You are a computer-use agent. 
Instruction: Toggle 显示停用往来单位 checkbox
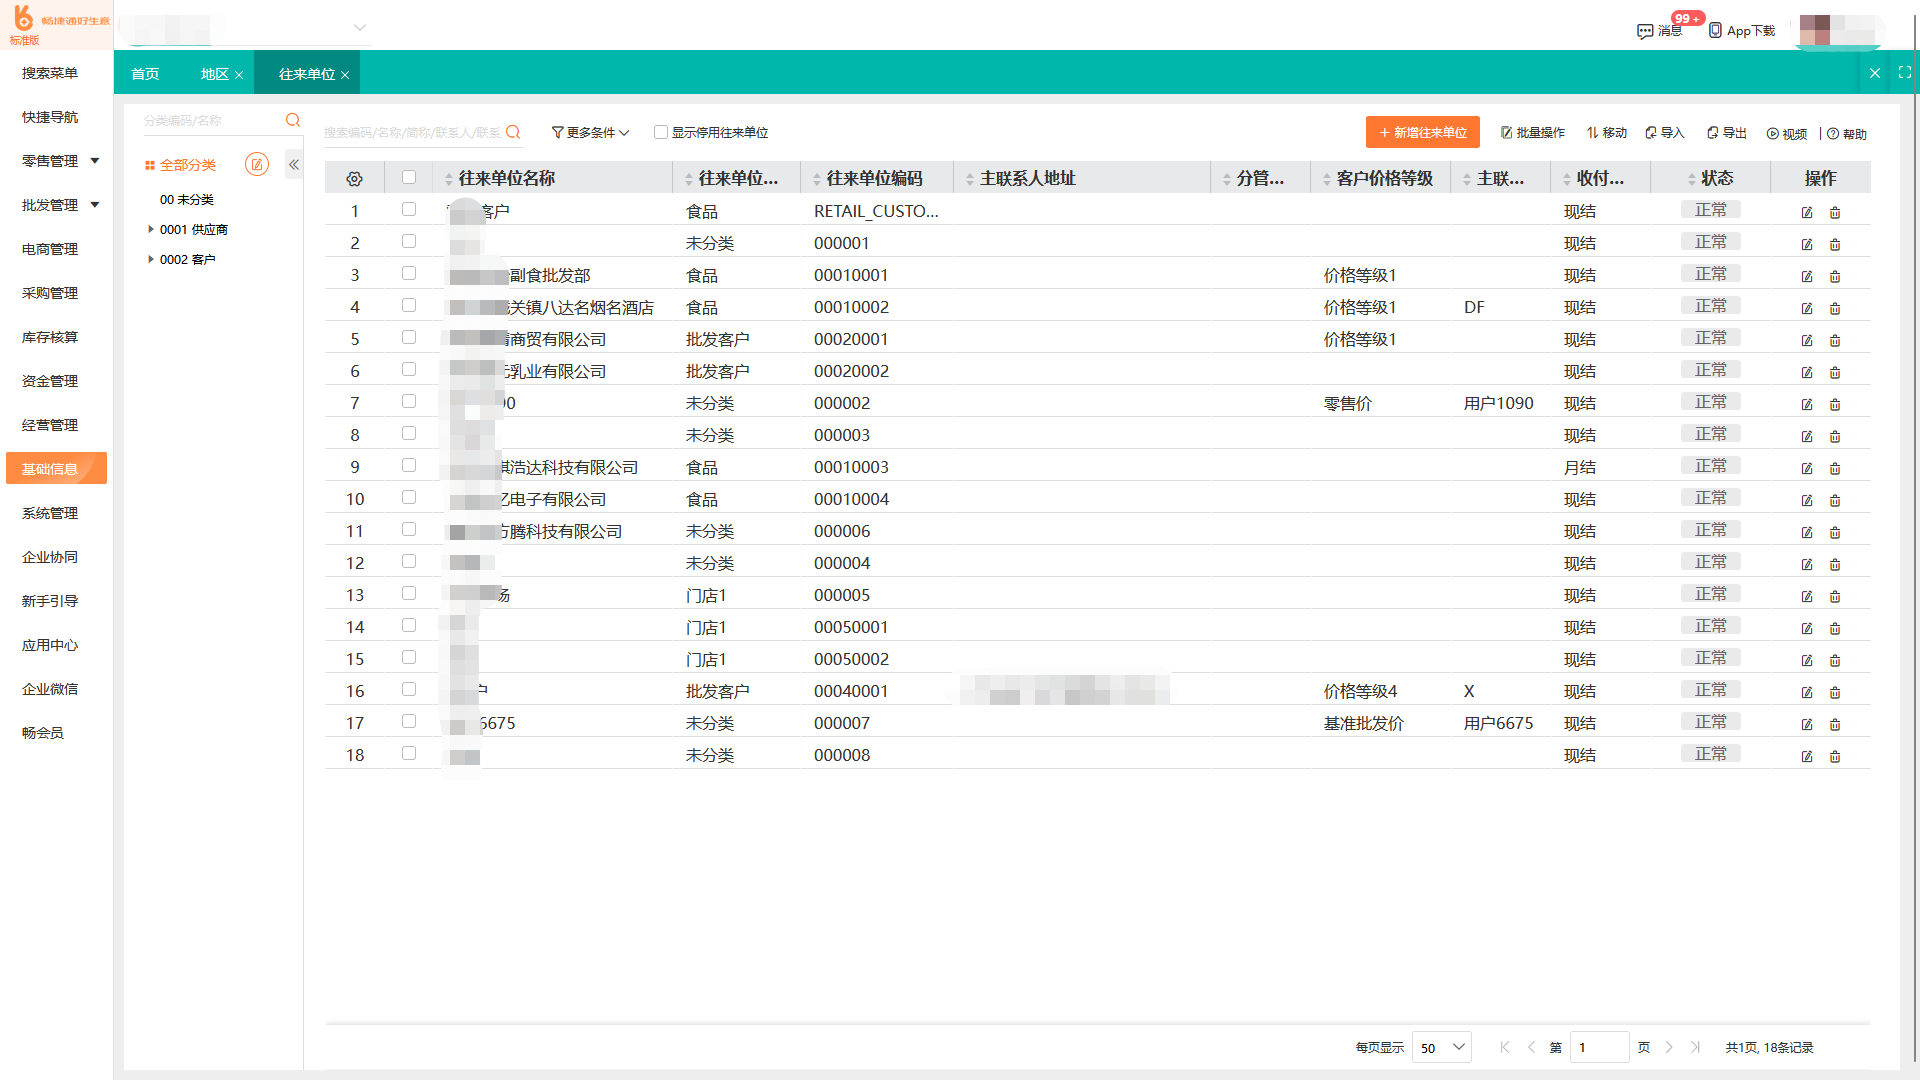[x=661, y=132]
